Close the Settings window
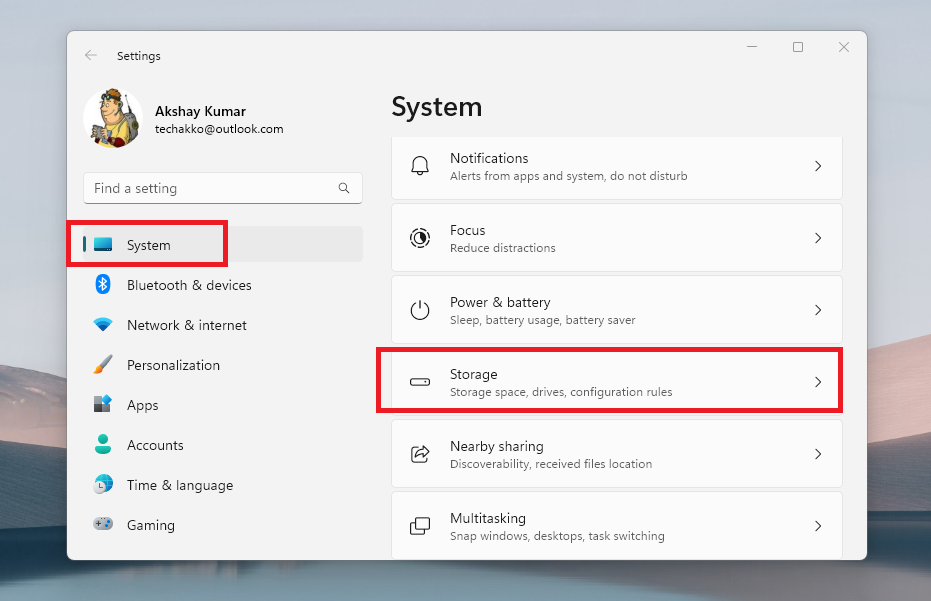Viewport: 931px width, 601px height. click(x=844, y=47)
